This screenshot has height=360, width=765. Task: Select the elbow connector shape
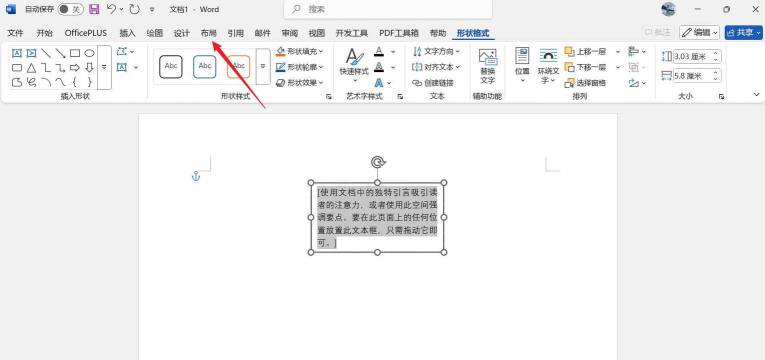[46, 67]
